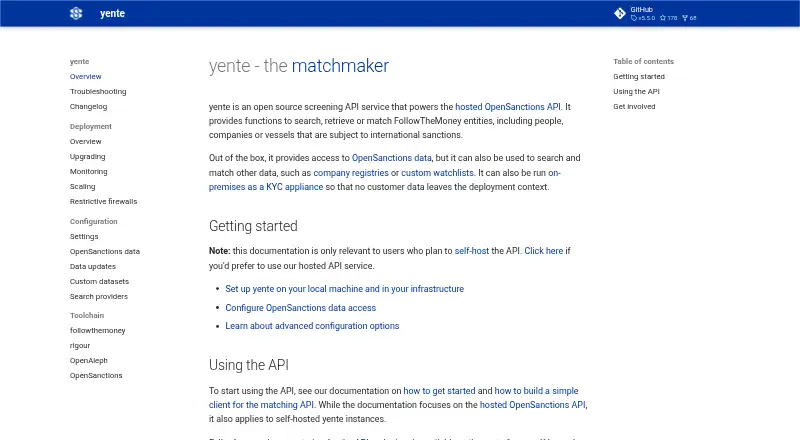Open the Settings configuration page
The image size is (800, 440).
point(84,237)
